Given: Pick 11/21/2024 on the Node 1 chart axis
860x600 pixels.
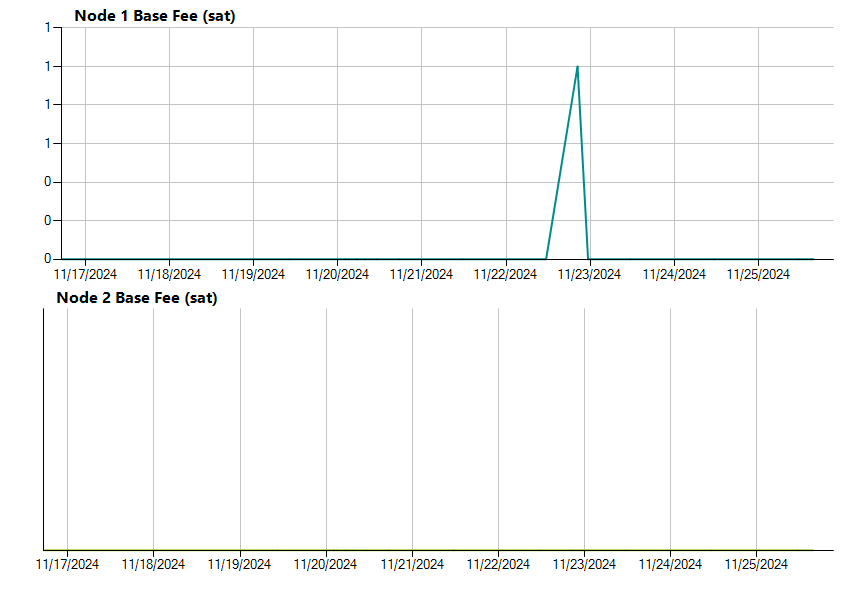Looking at the screenshot, I should click(x=421, y=273).
